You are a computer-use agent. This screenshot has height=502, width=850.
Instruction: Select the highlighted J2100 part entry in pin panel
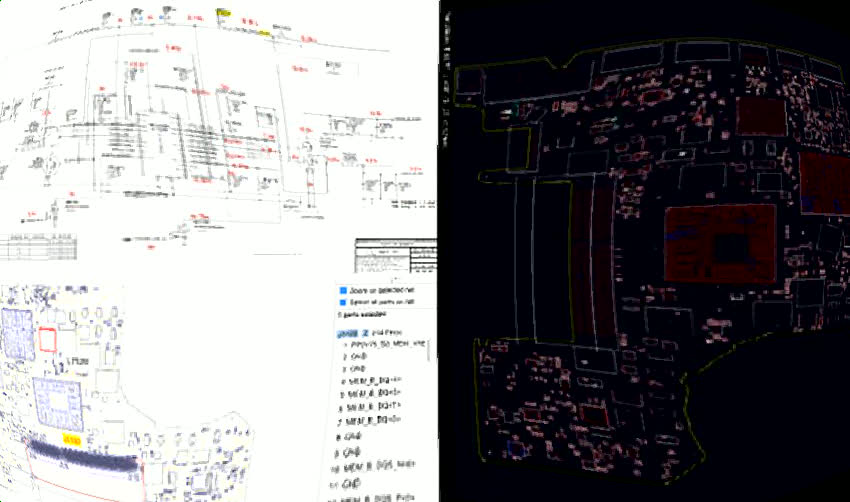pyautogui.click(x=347, y=333)
